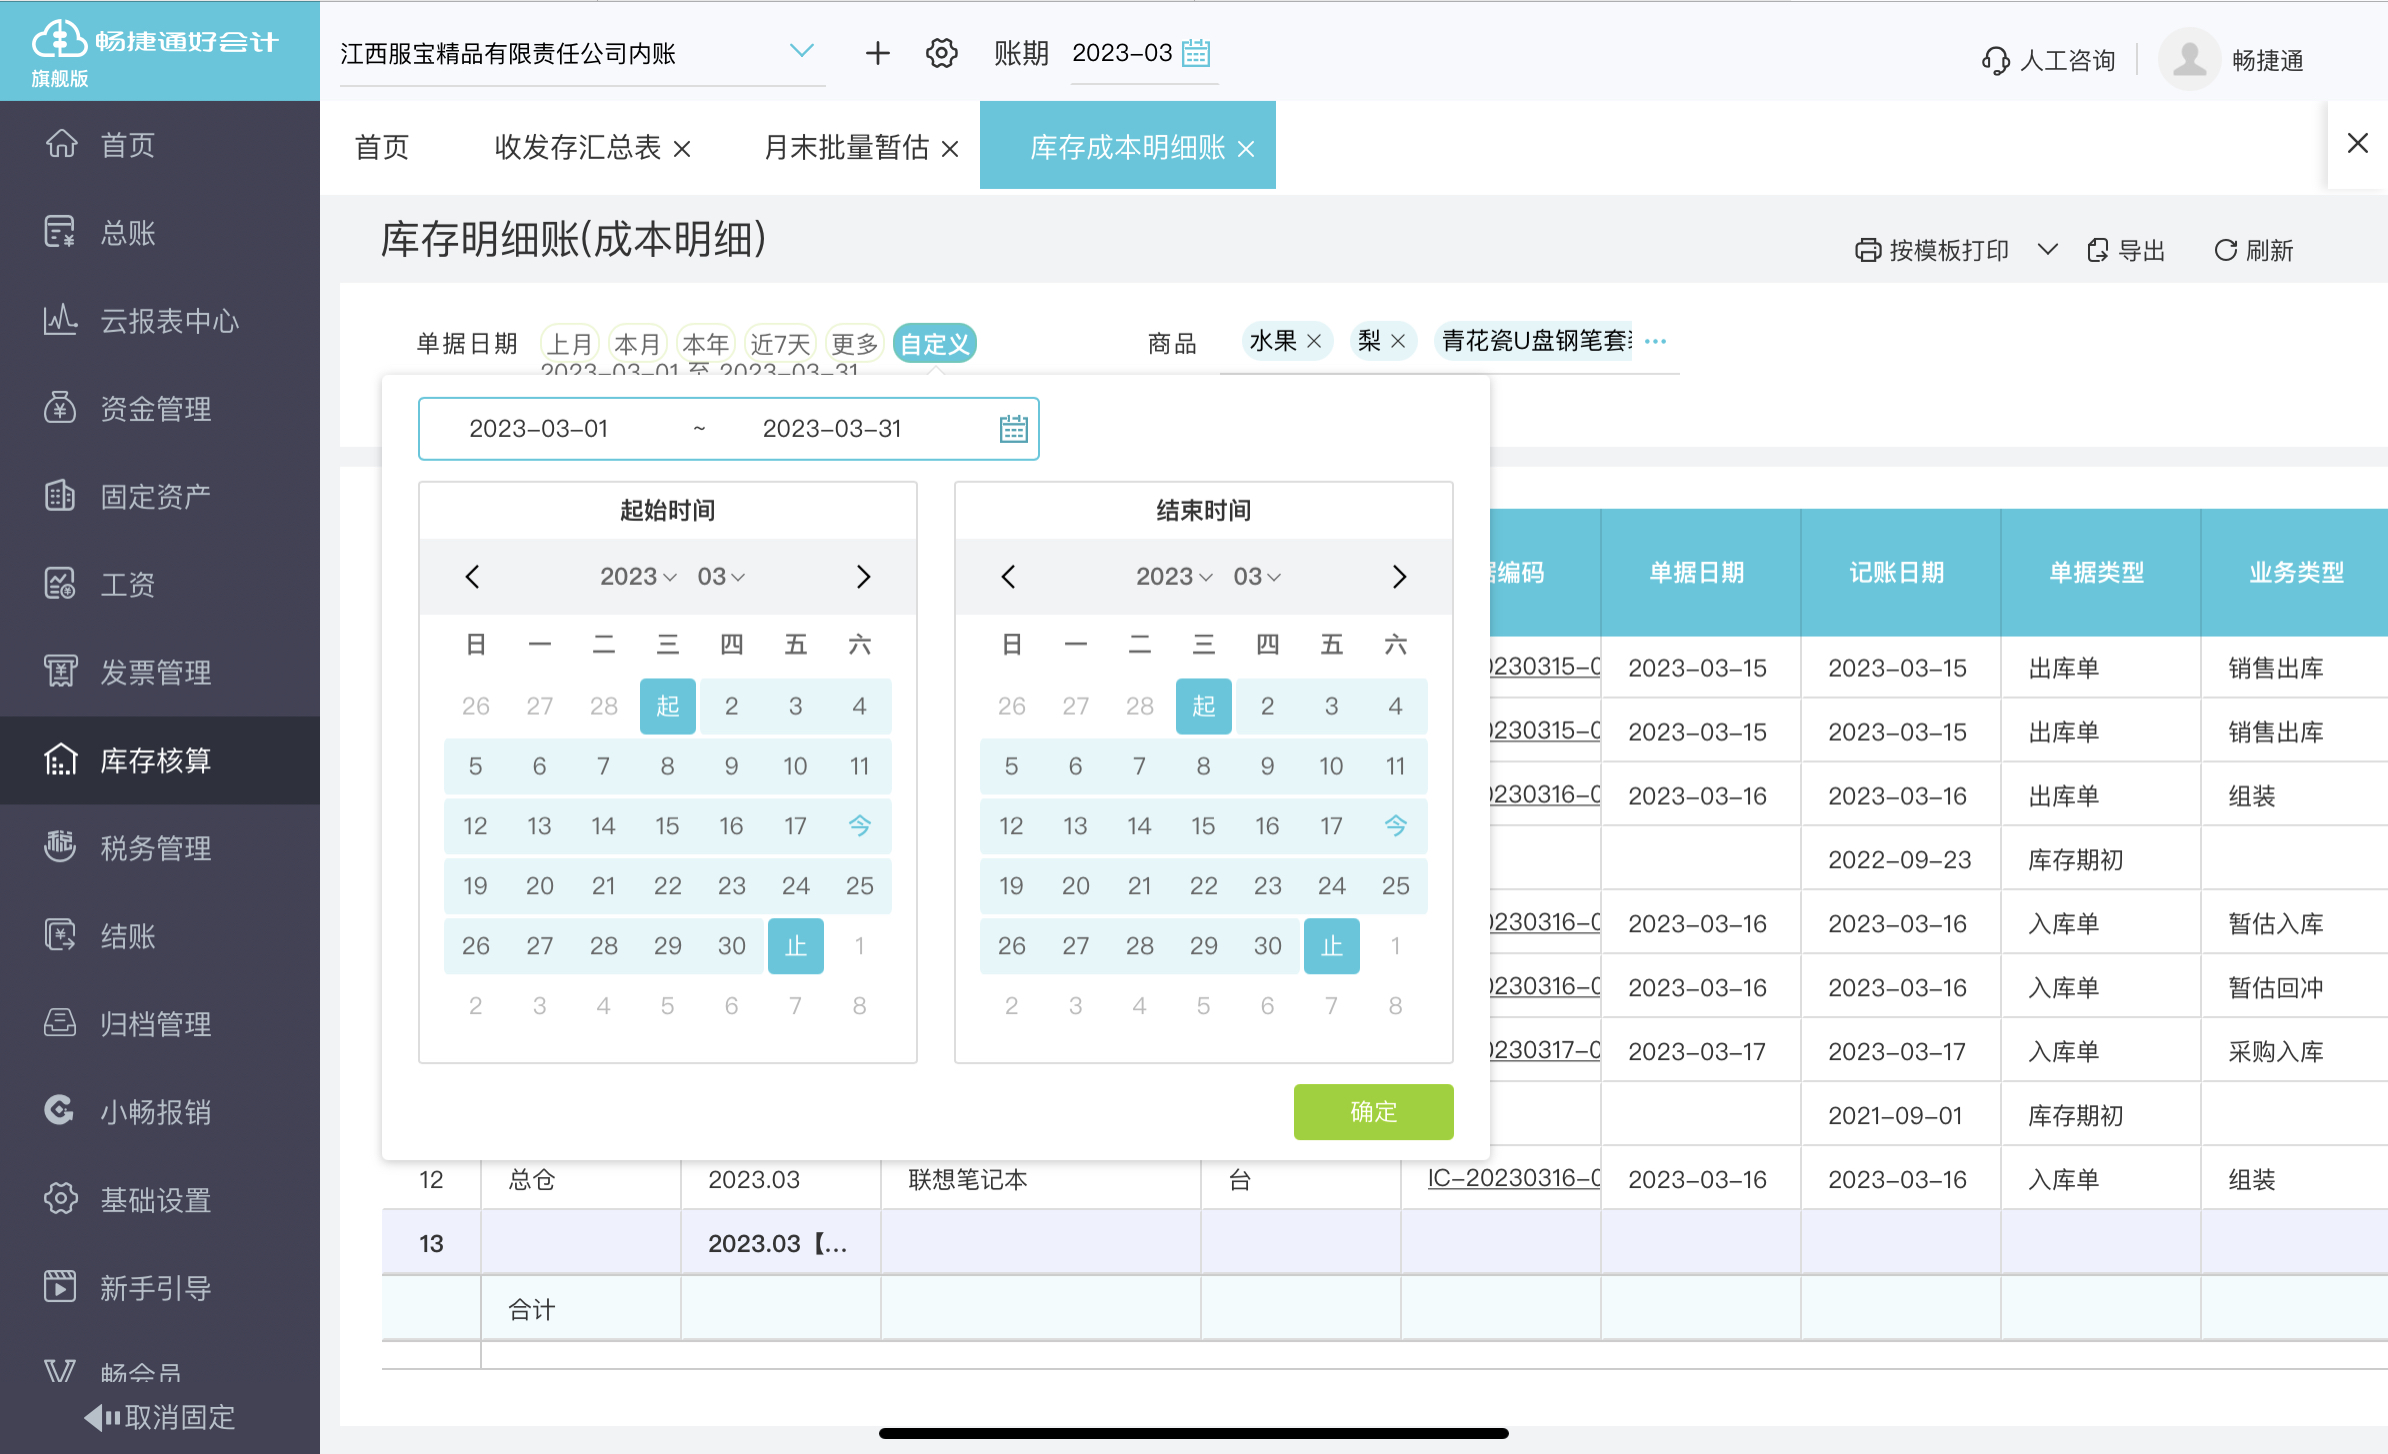Viewport: 2388px width, 1454px height.
Task: Remove 梨 filter tag
Action: click(1399, 340)
